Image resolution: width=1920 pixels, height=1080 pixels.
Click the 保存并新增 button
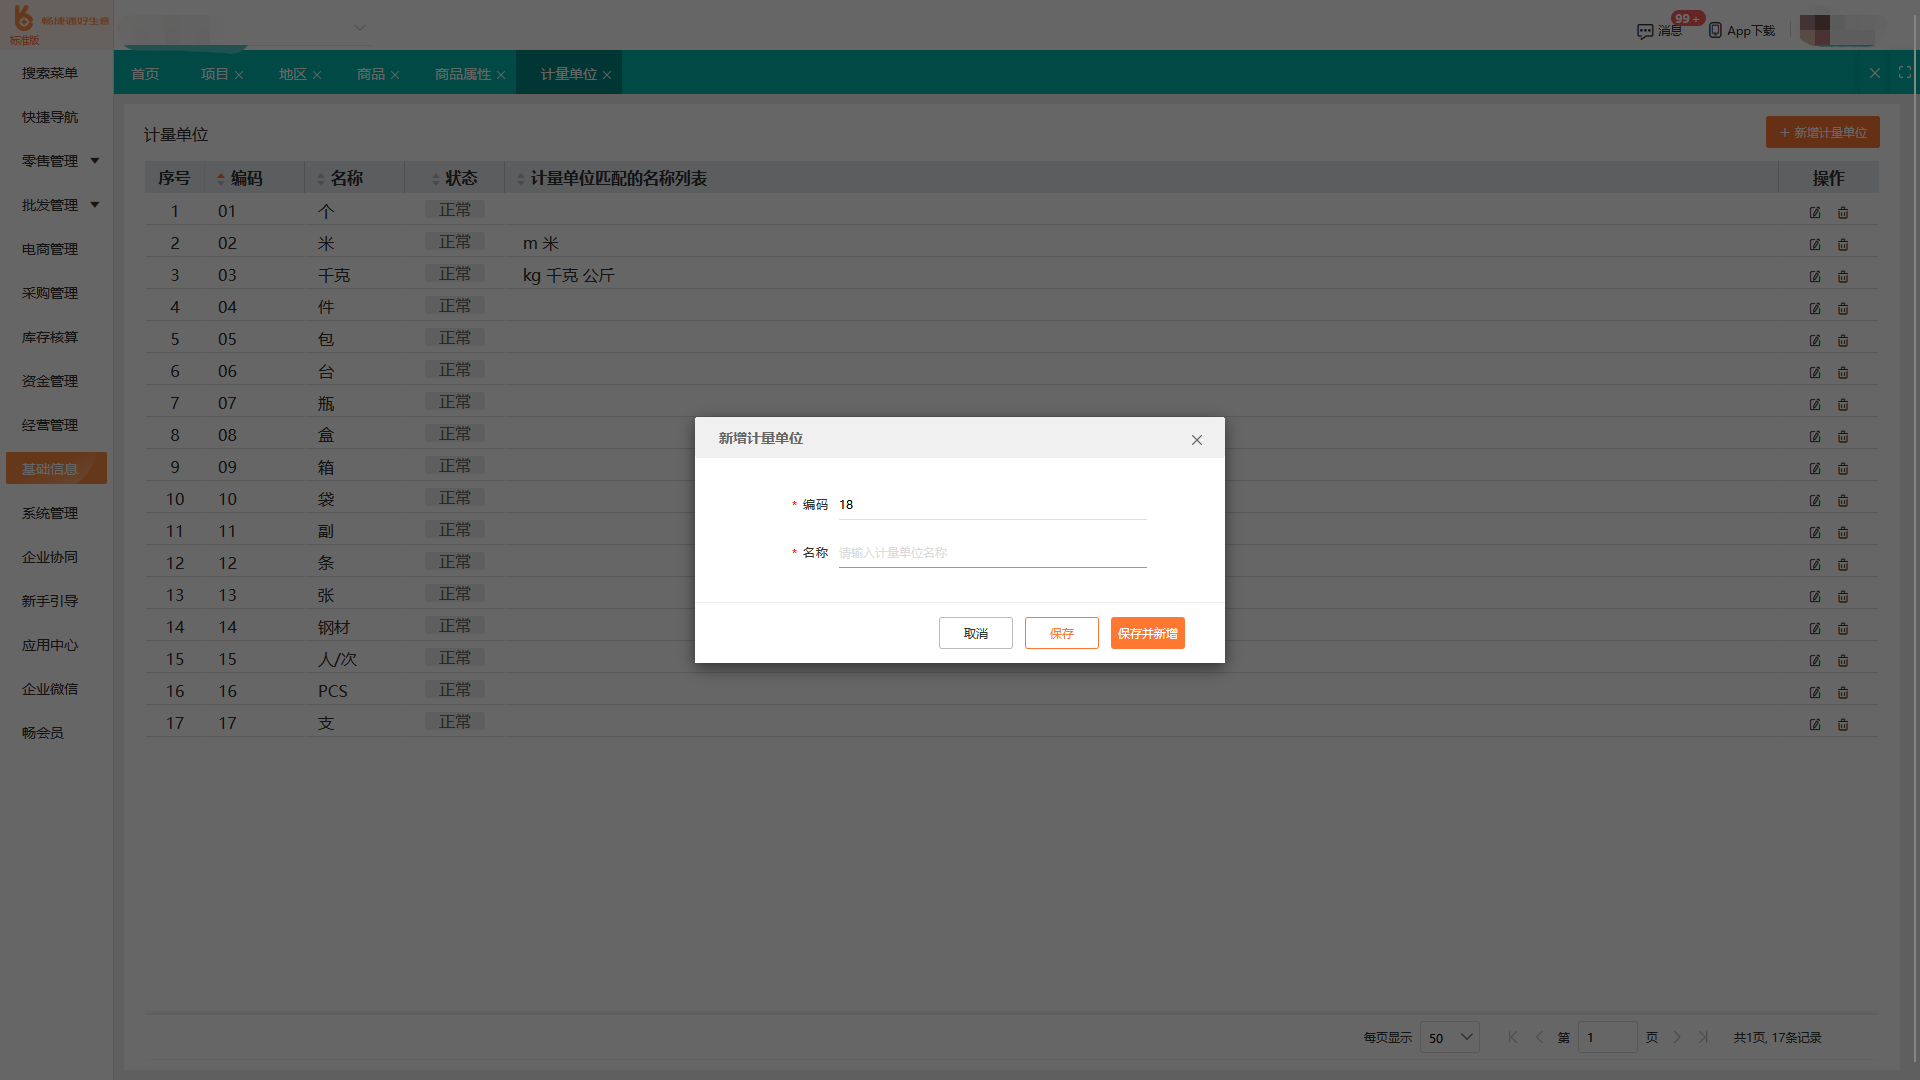tap(1147, 633)
